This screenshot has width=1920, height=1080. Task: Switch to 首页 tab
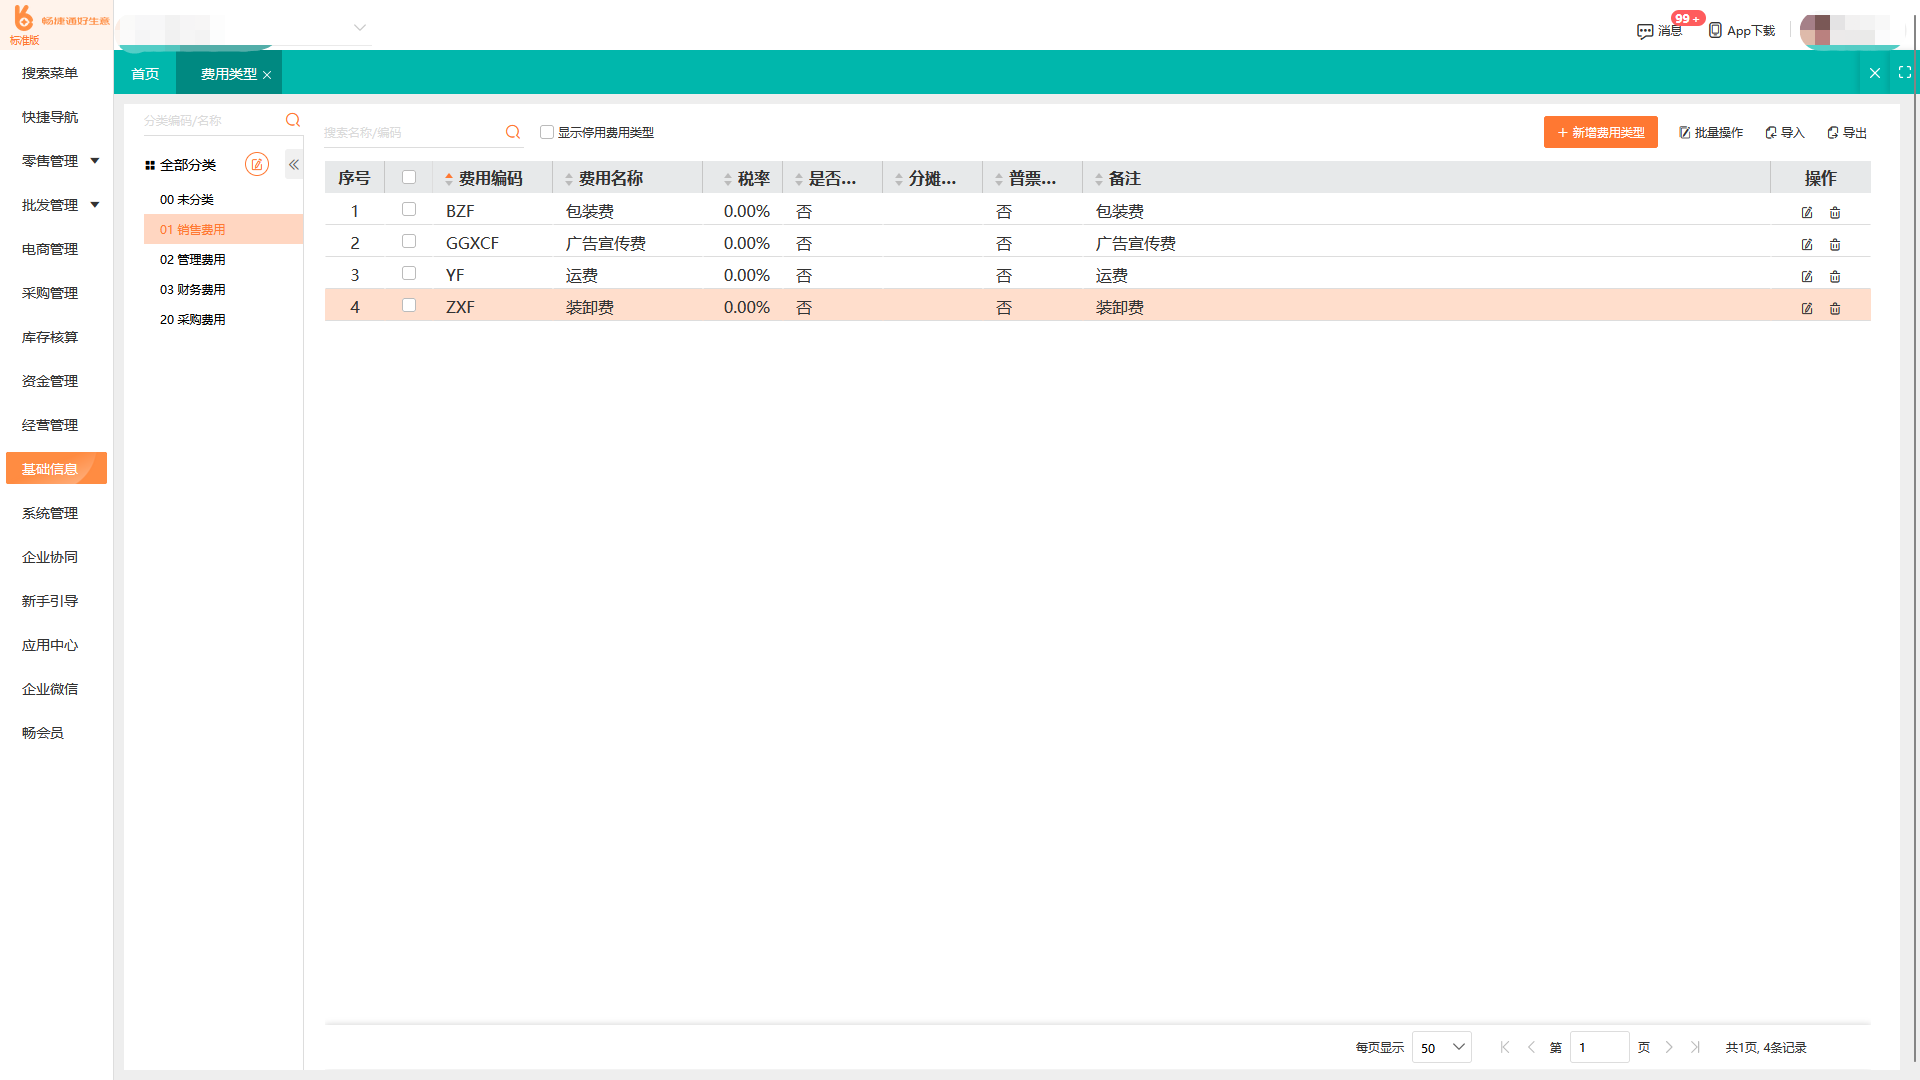[145, 73]
